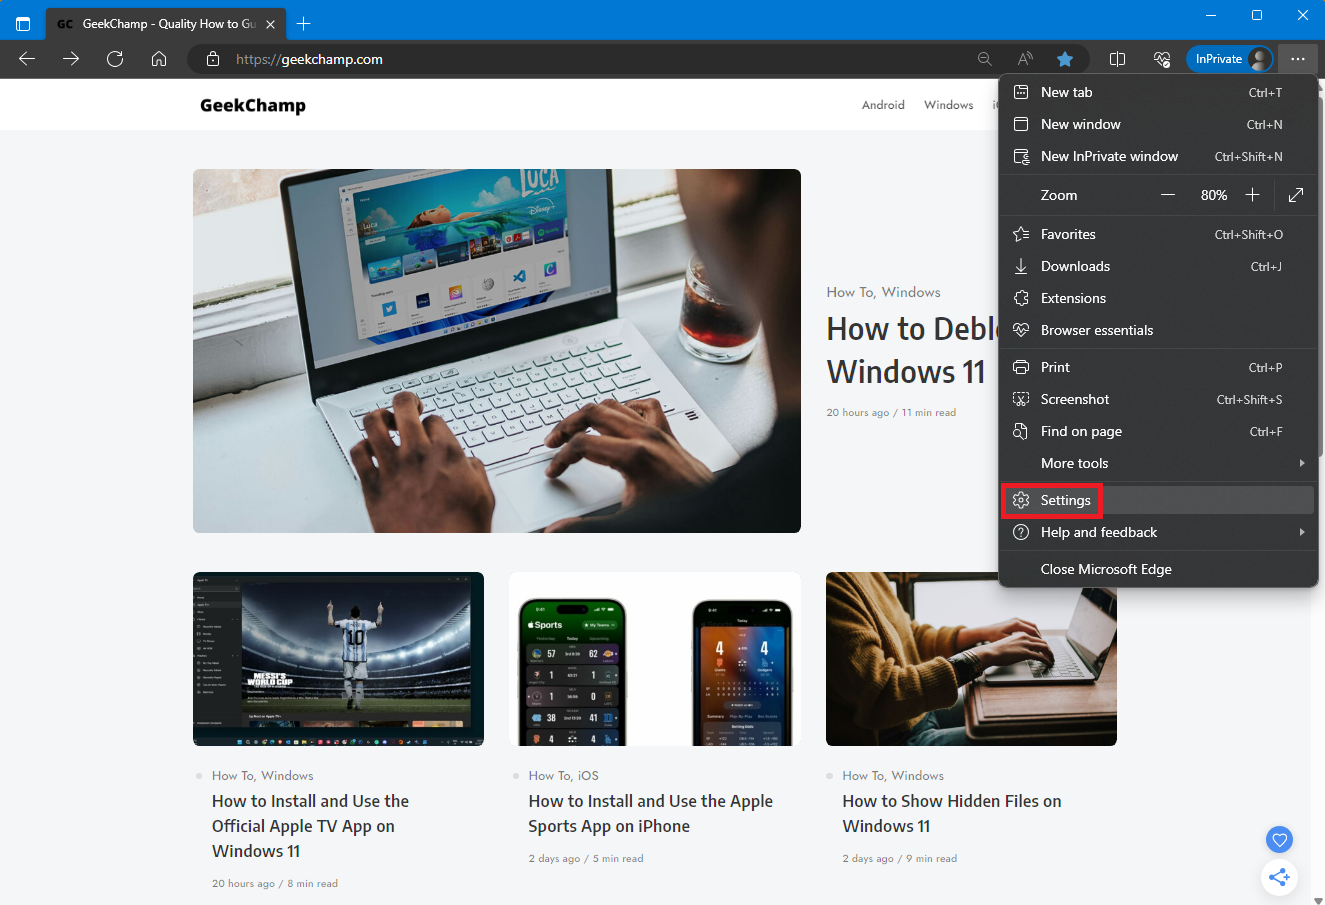Increase page zoom with the plus control
Image resolution: width=1325 pixels, height=905 pixels.
pos(1252,194)
